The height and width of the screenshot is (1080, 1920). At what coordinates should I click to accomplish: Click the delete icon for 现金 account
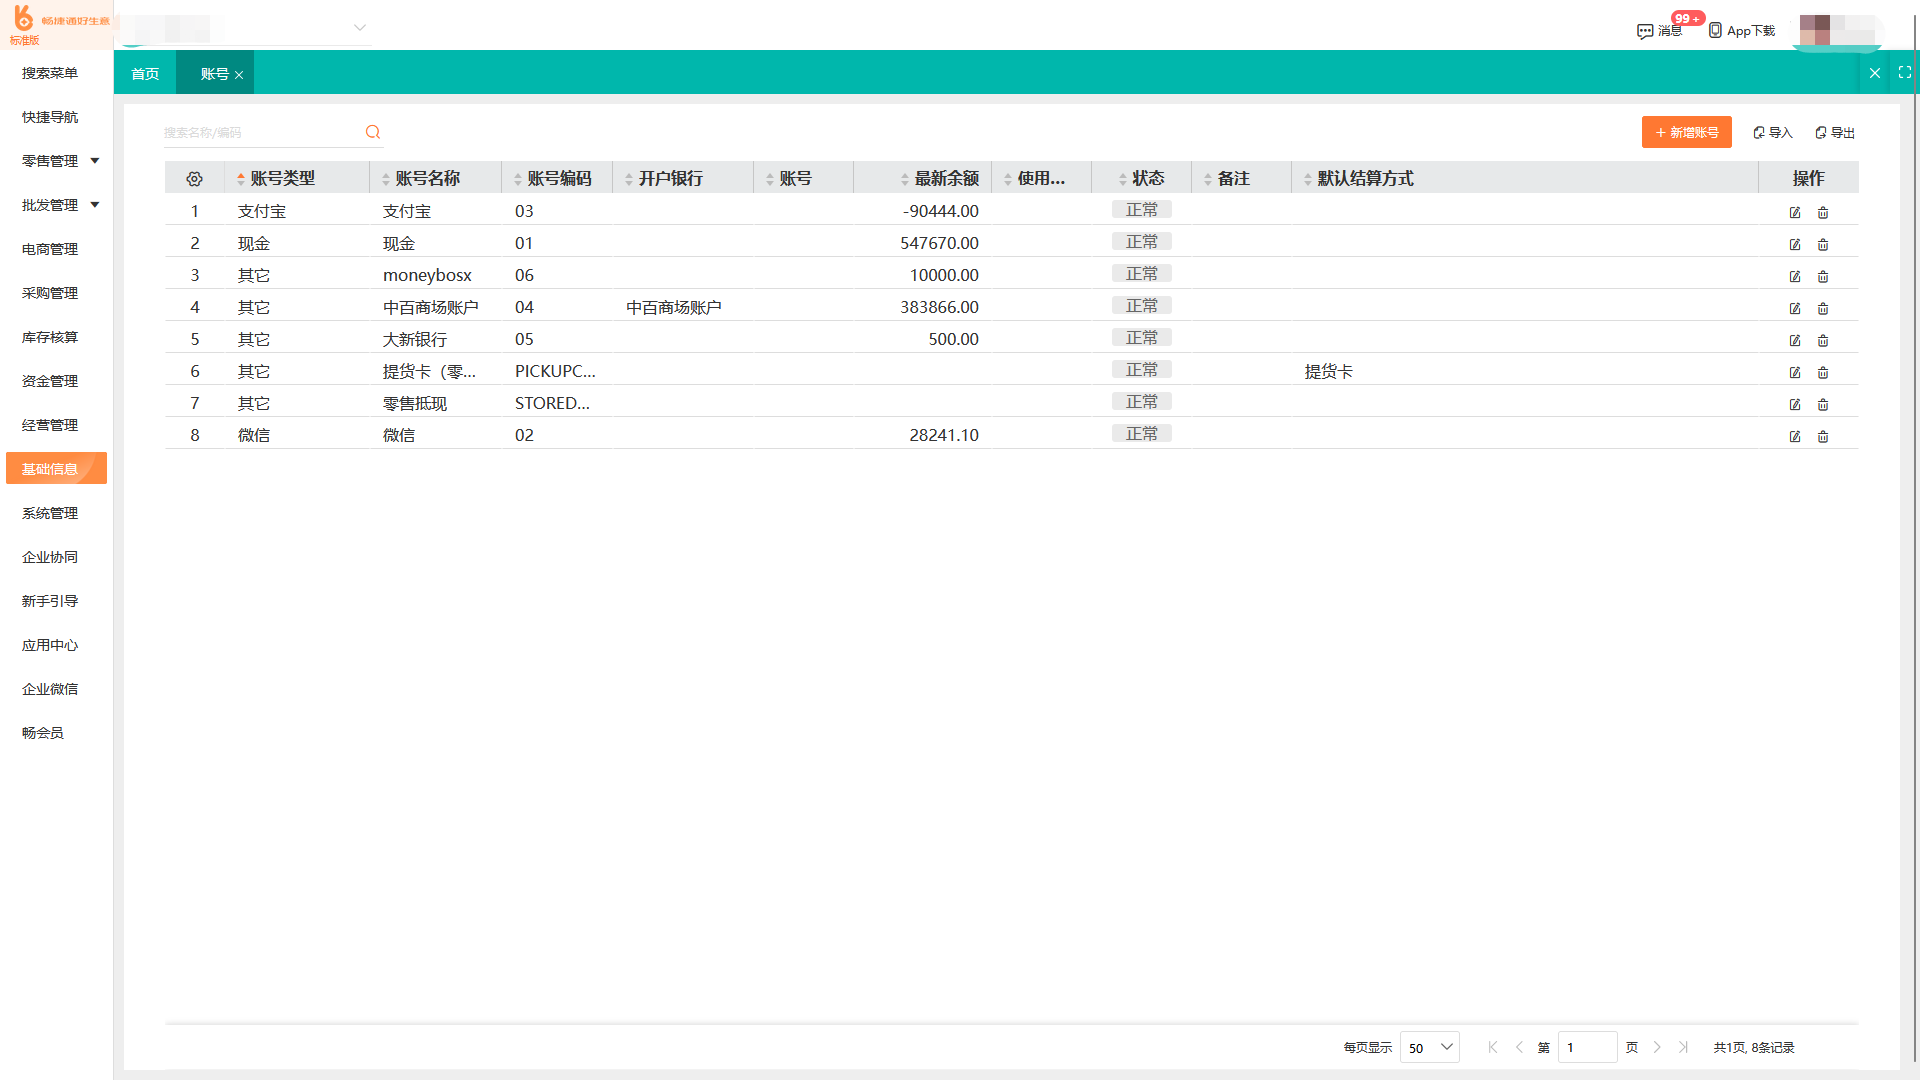tap(1824, 243)
